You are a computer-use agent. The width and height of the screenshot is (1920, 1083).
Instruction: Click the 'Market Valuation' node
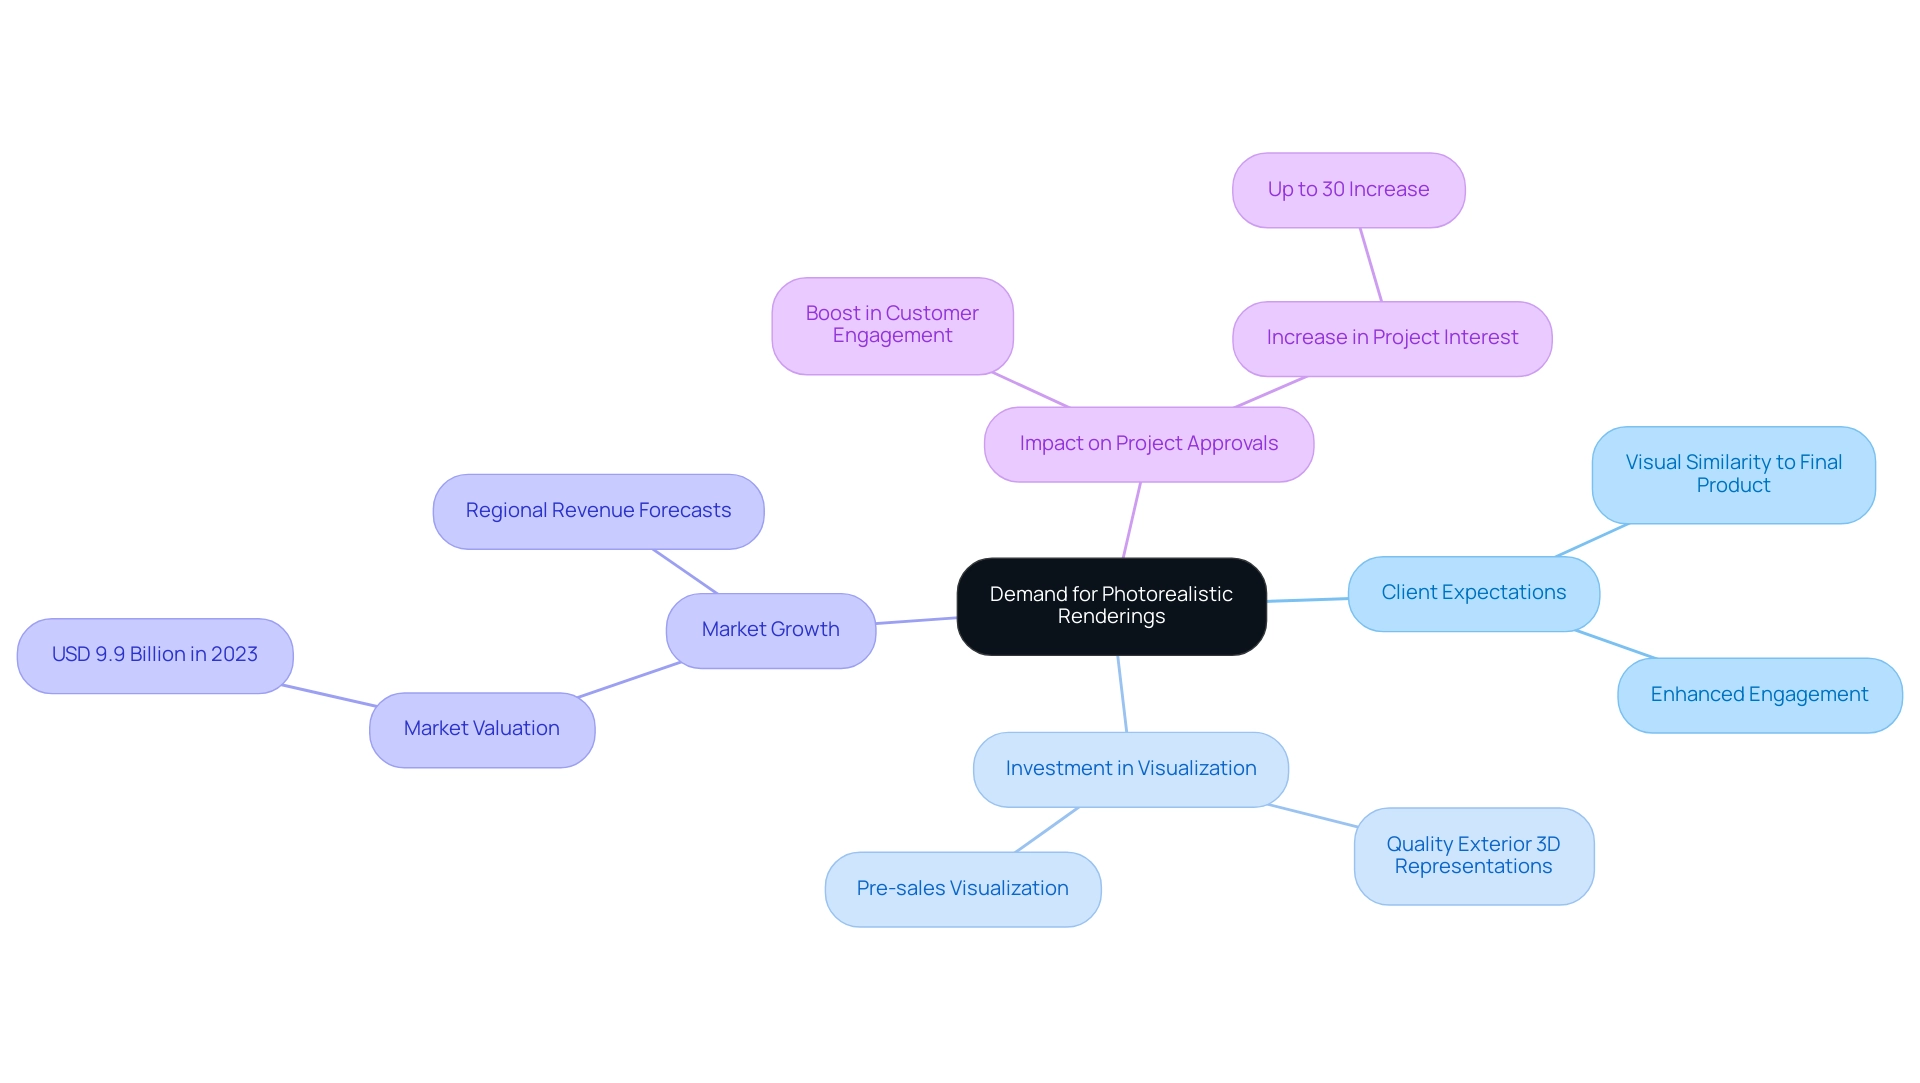481,727
